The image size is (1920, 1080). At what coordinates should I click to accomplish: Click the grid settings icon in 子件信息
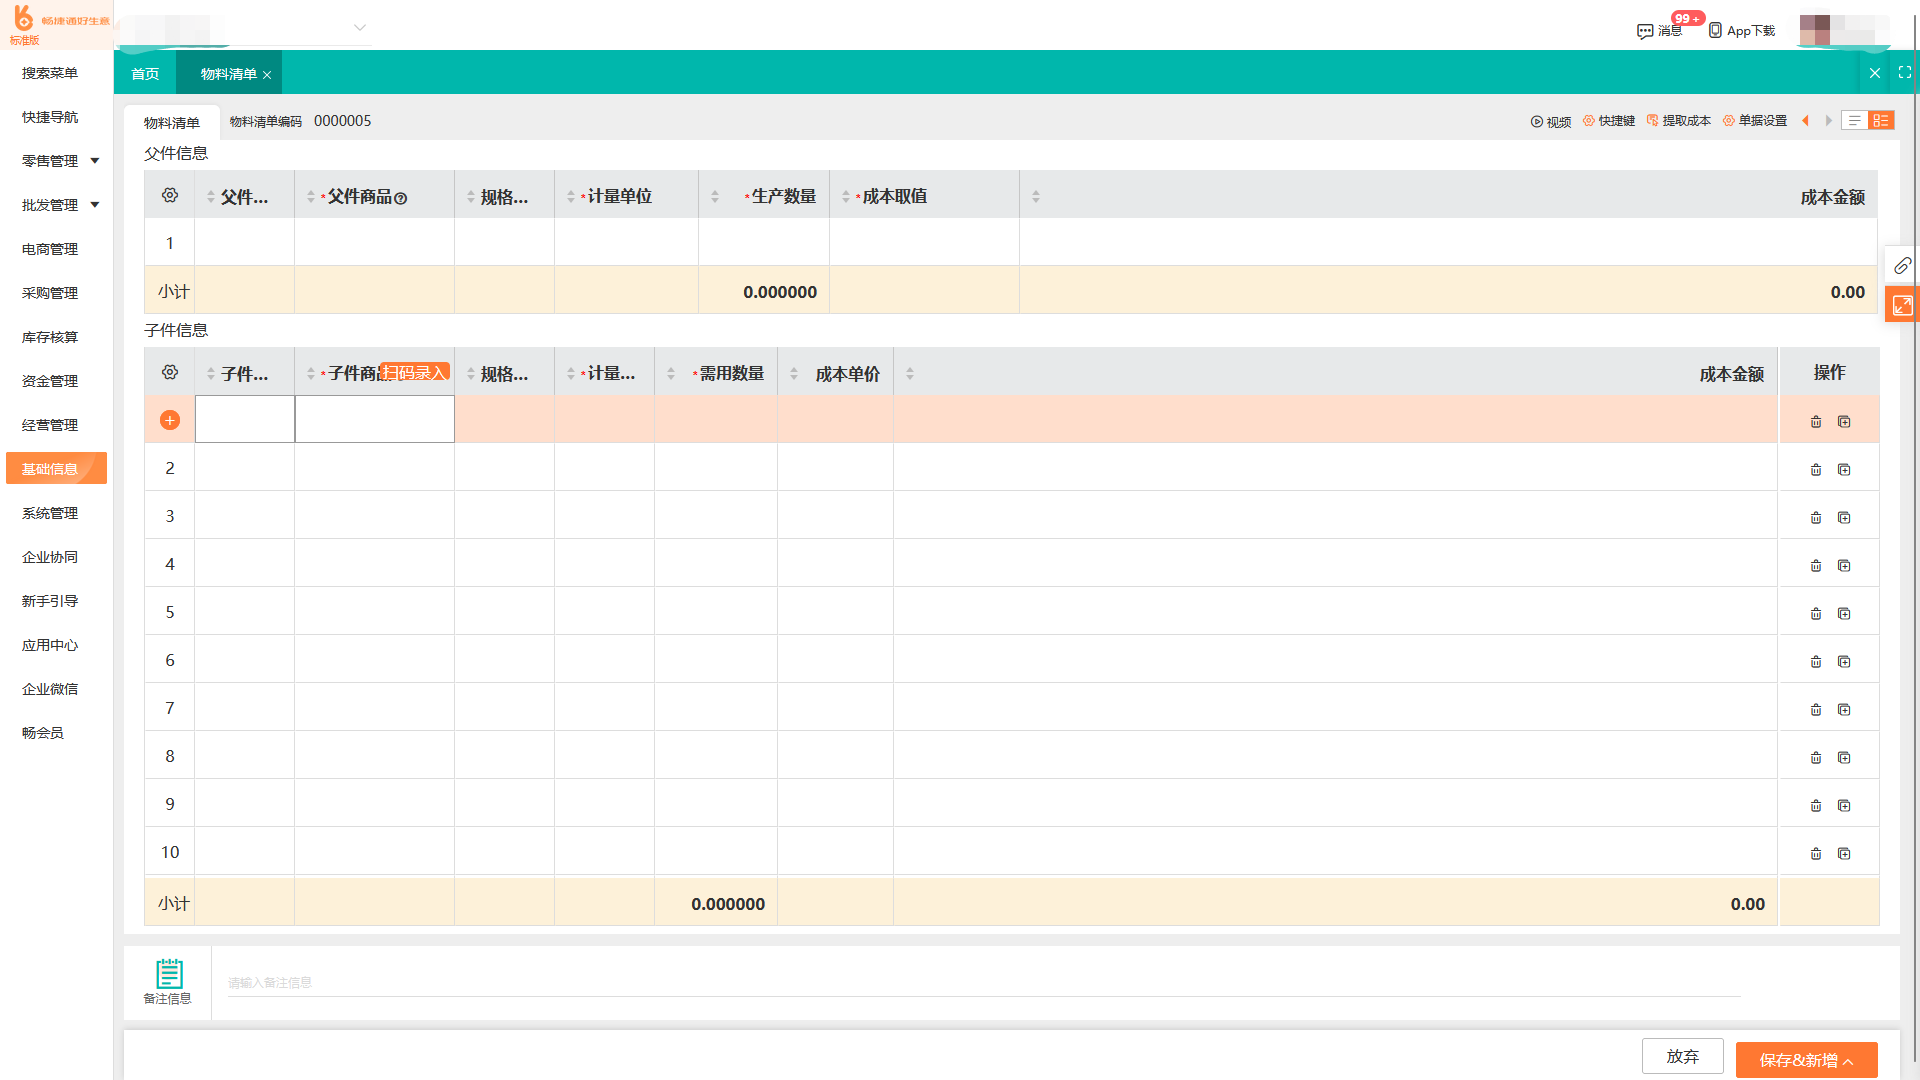(169, 373)
